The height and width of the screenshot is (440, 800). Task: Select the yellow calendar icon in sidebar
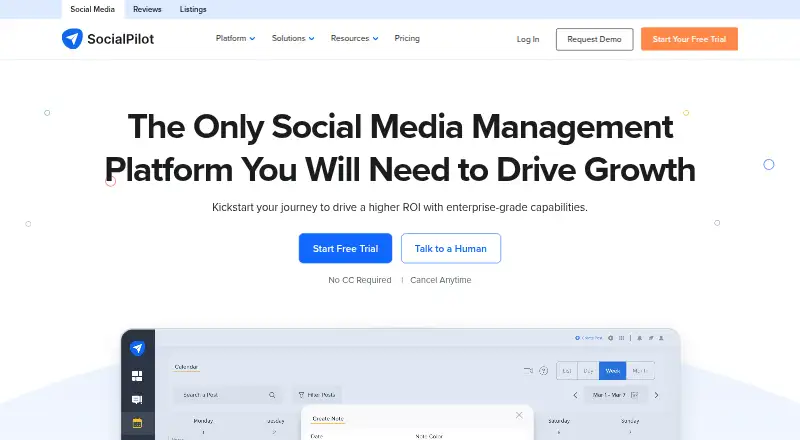click(x=137, y=423)
